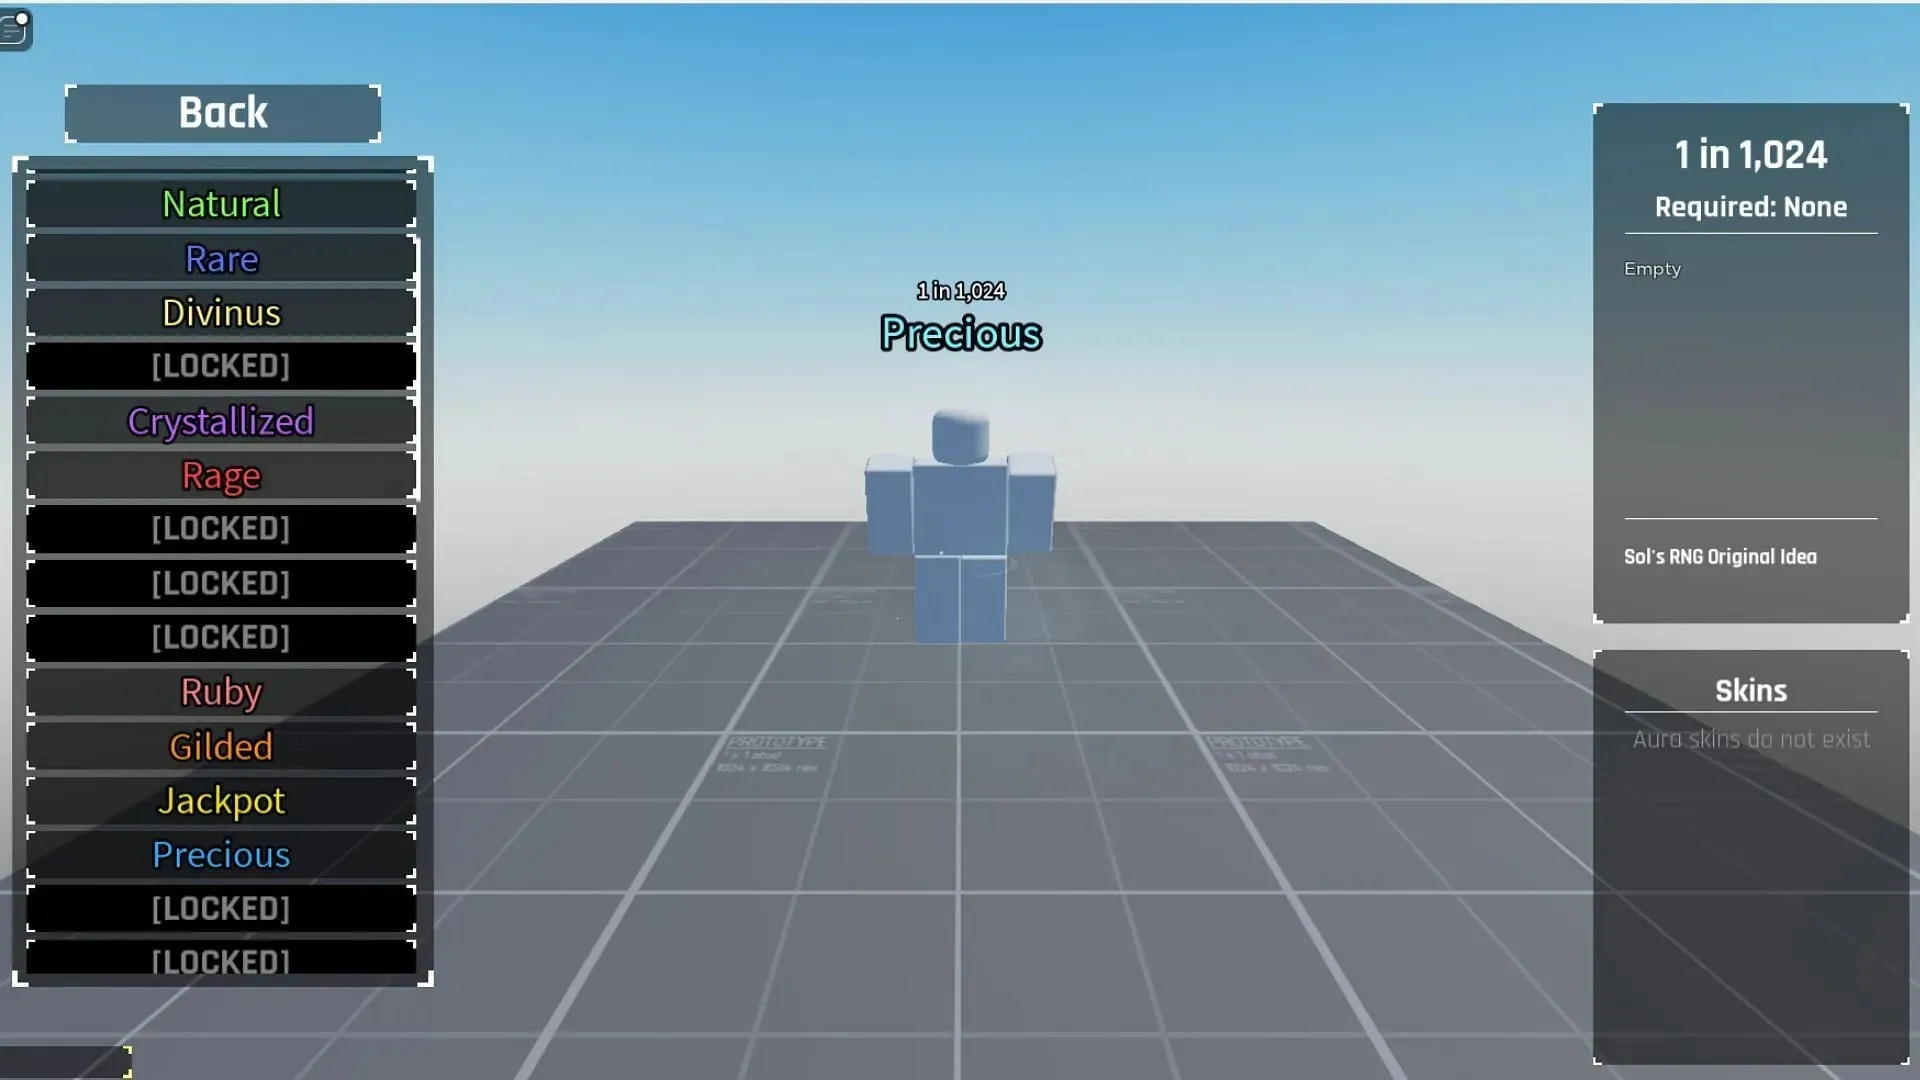
Task: View the 1 in 1,024 rarity info
Action: (1751, 153)
